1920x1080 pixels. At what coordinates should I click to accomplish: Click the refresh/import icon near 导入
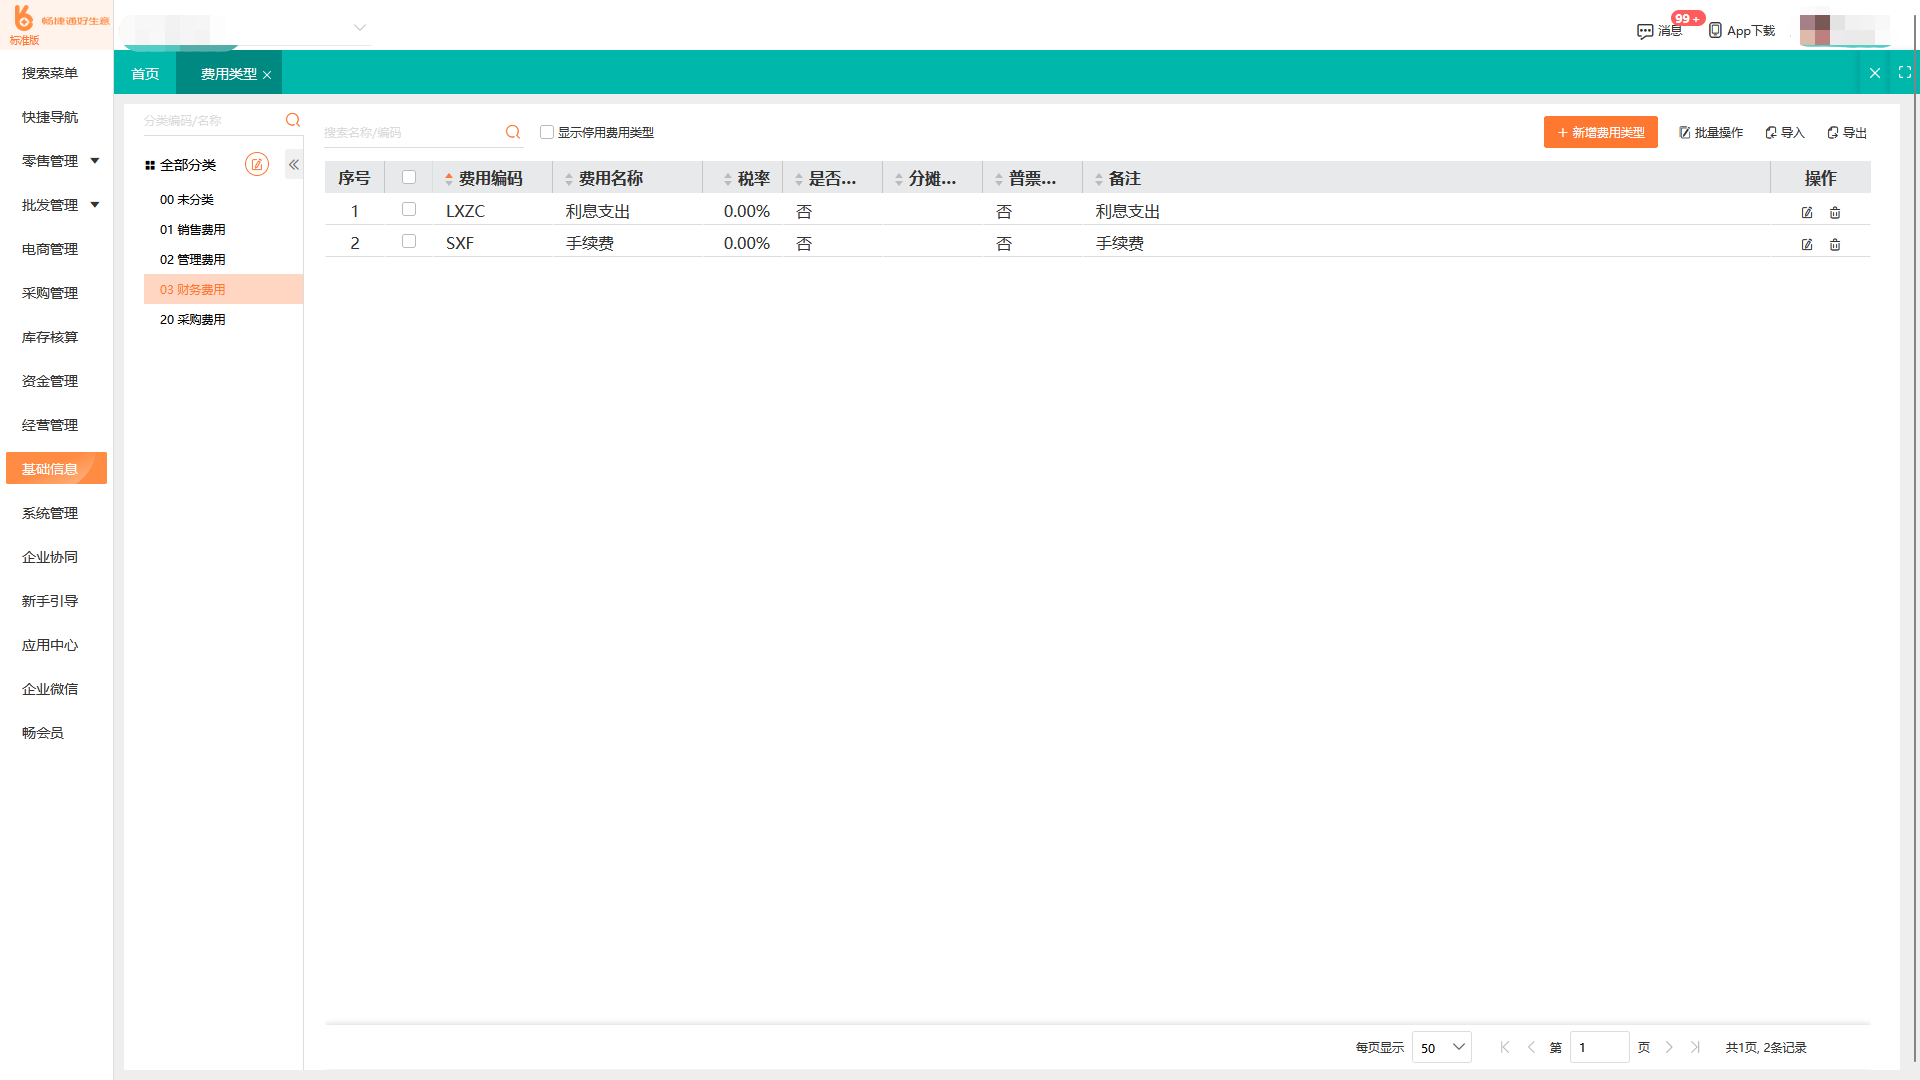click(x=1772, y=132)
